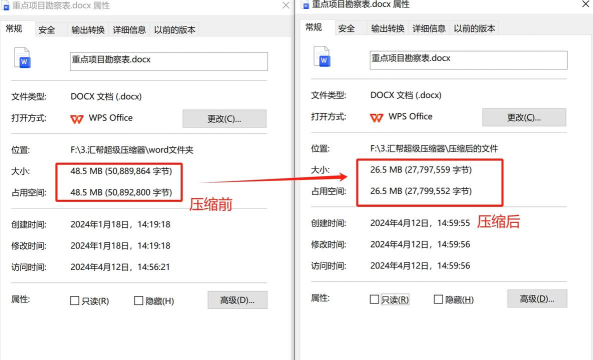593x360 pixels.
Task: Toggle 隐藏(H) checkbox in right window
Action: tap(438, 299)
